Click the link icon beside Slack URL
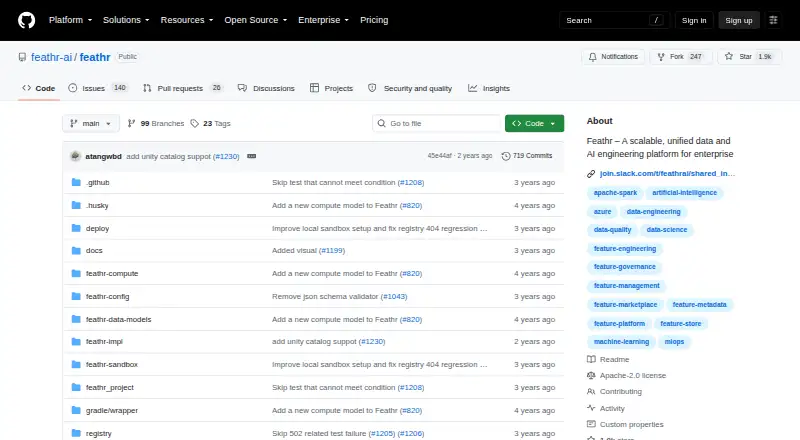This screenshot has height=440, width=800. [x=591, y=174]
